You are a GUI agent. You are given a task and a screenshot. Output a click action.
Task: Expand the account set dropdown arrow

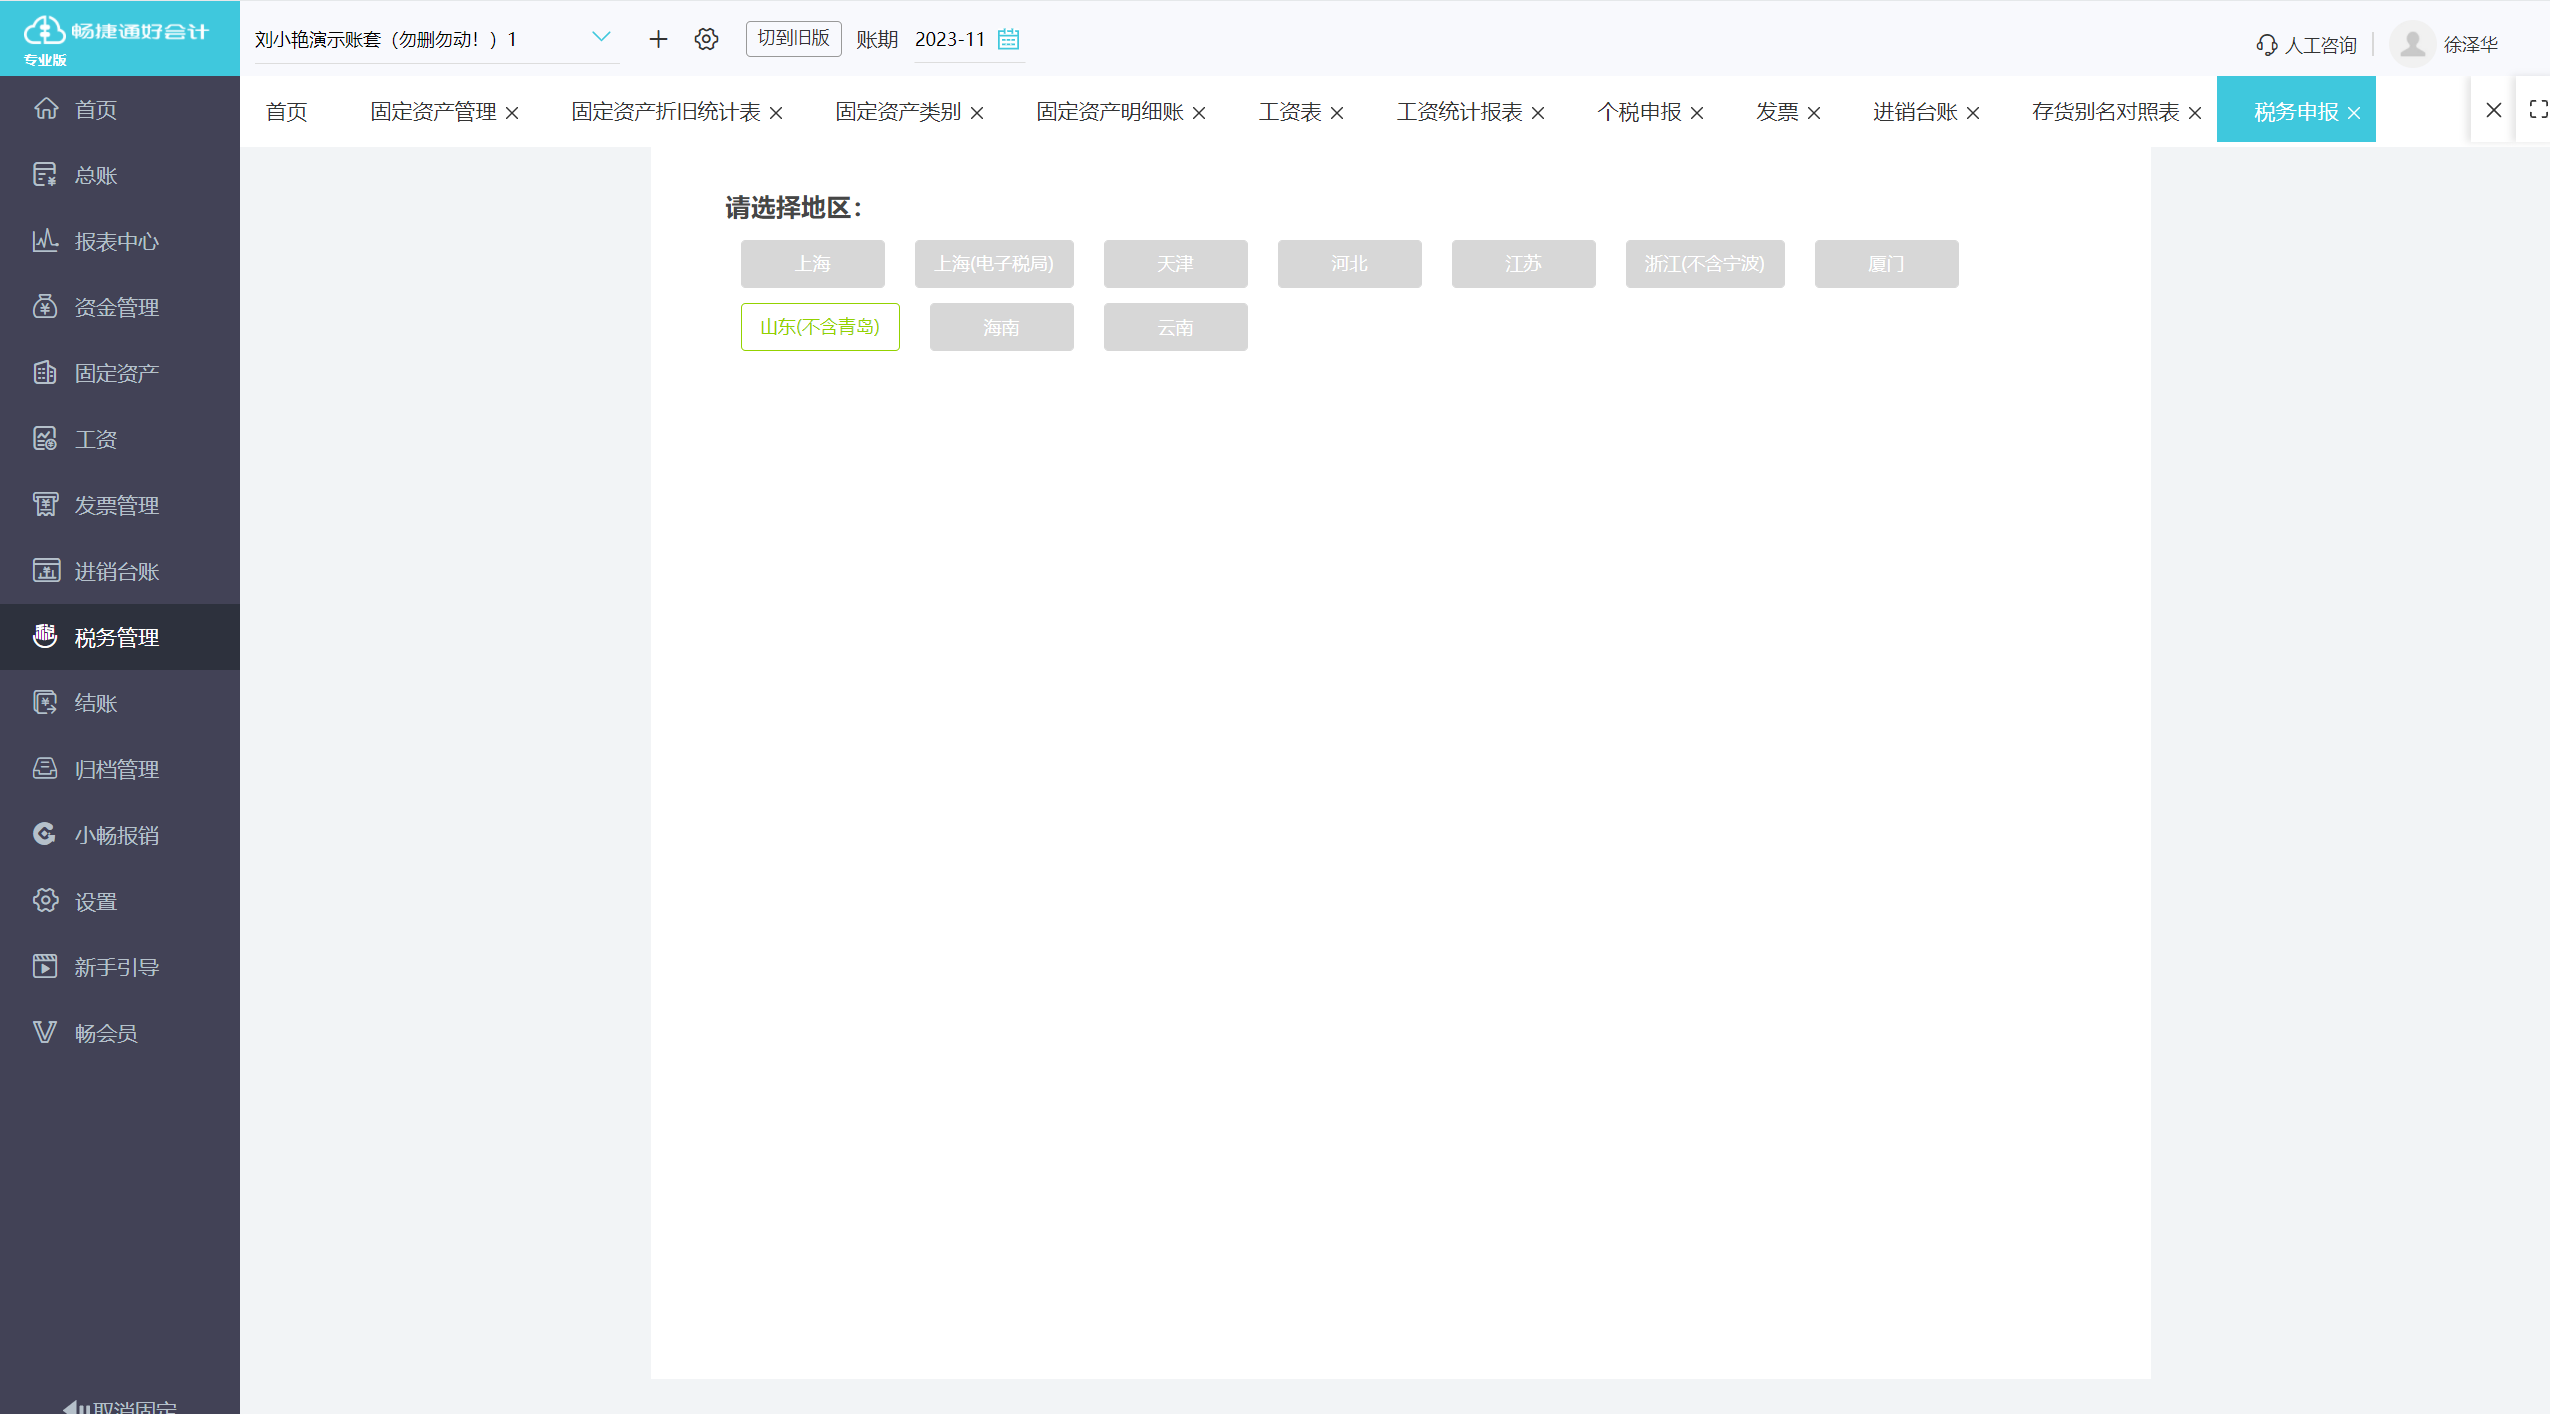[x=606, y=40]
